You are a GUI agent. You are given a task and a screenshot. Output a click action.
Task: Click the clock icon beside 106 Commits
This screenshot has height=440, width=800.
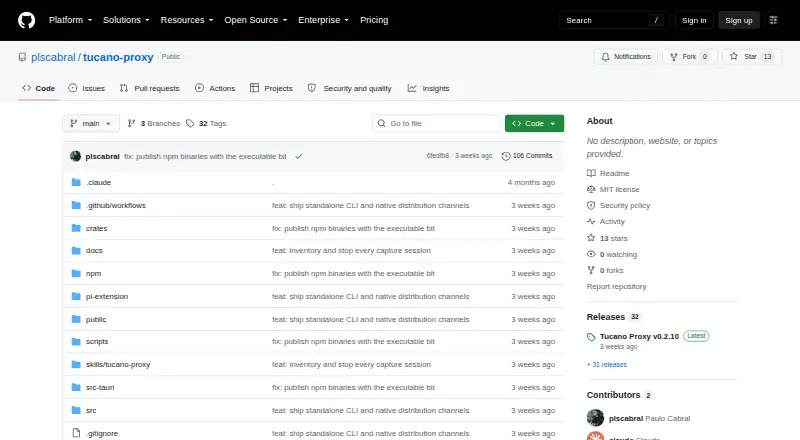click(506, 156)
